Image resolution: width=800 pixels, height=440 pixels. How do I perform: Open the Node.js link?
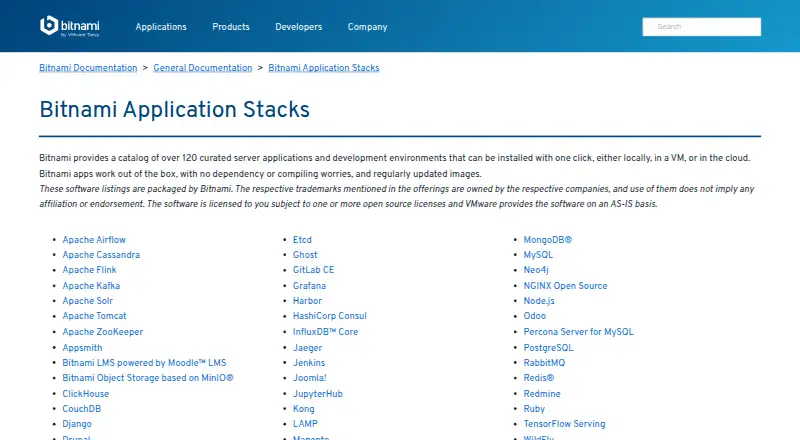pos(539,301)
